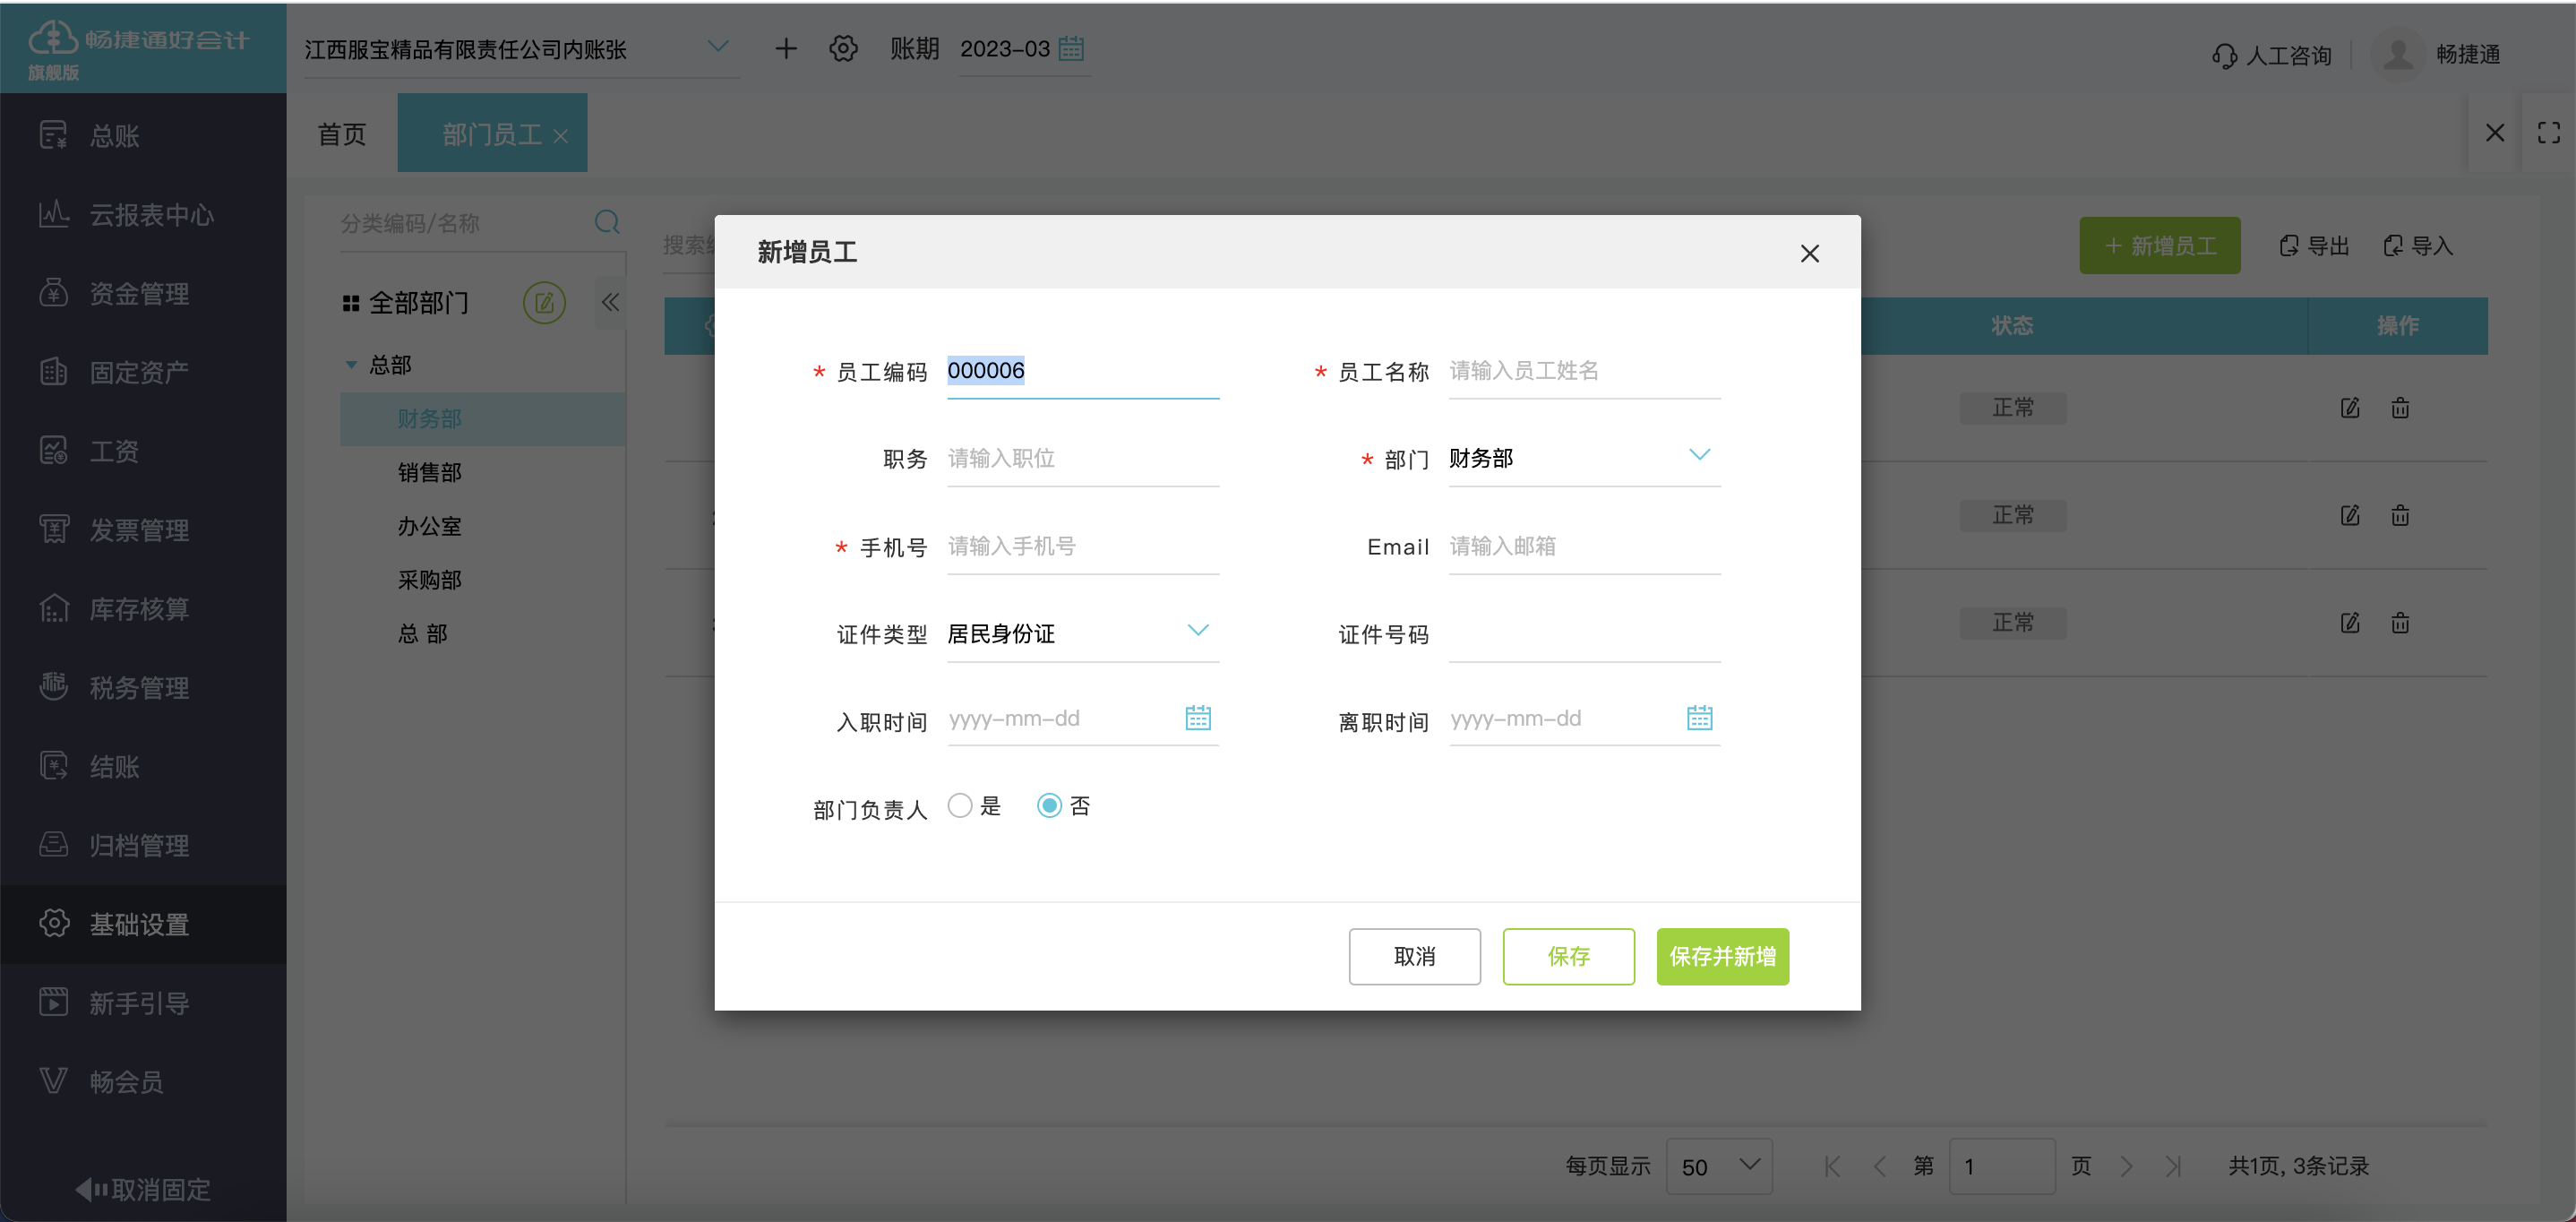Expand the 证件类型 dropdown
The height and width of the screenshot is (1222, 2576).
coord(1199,631)
